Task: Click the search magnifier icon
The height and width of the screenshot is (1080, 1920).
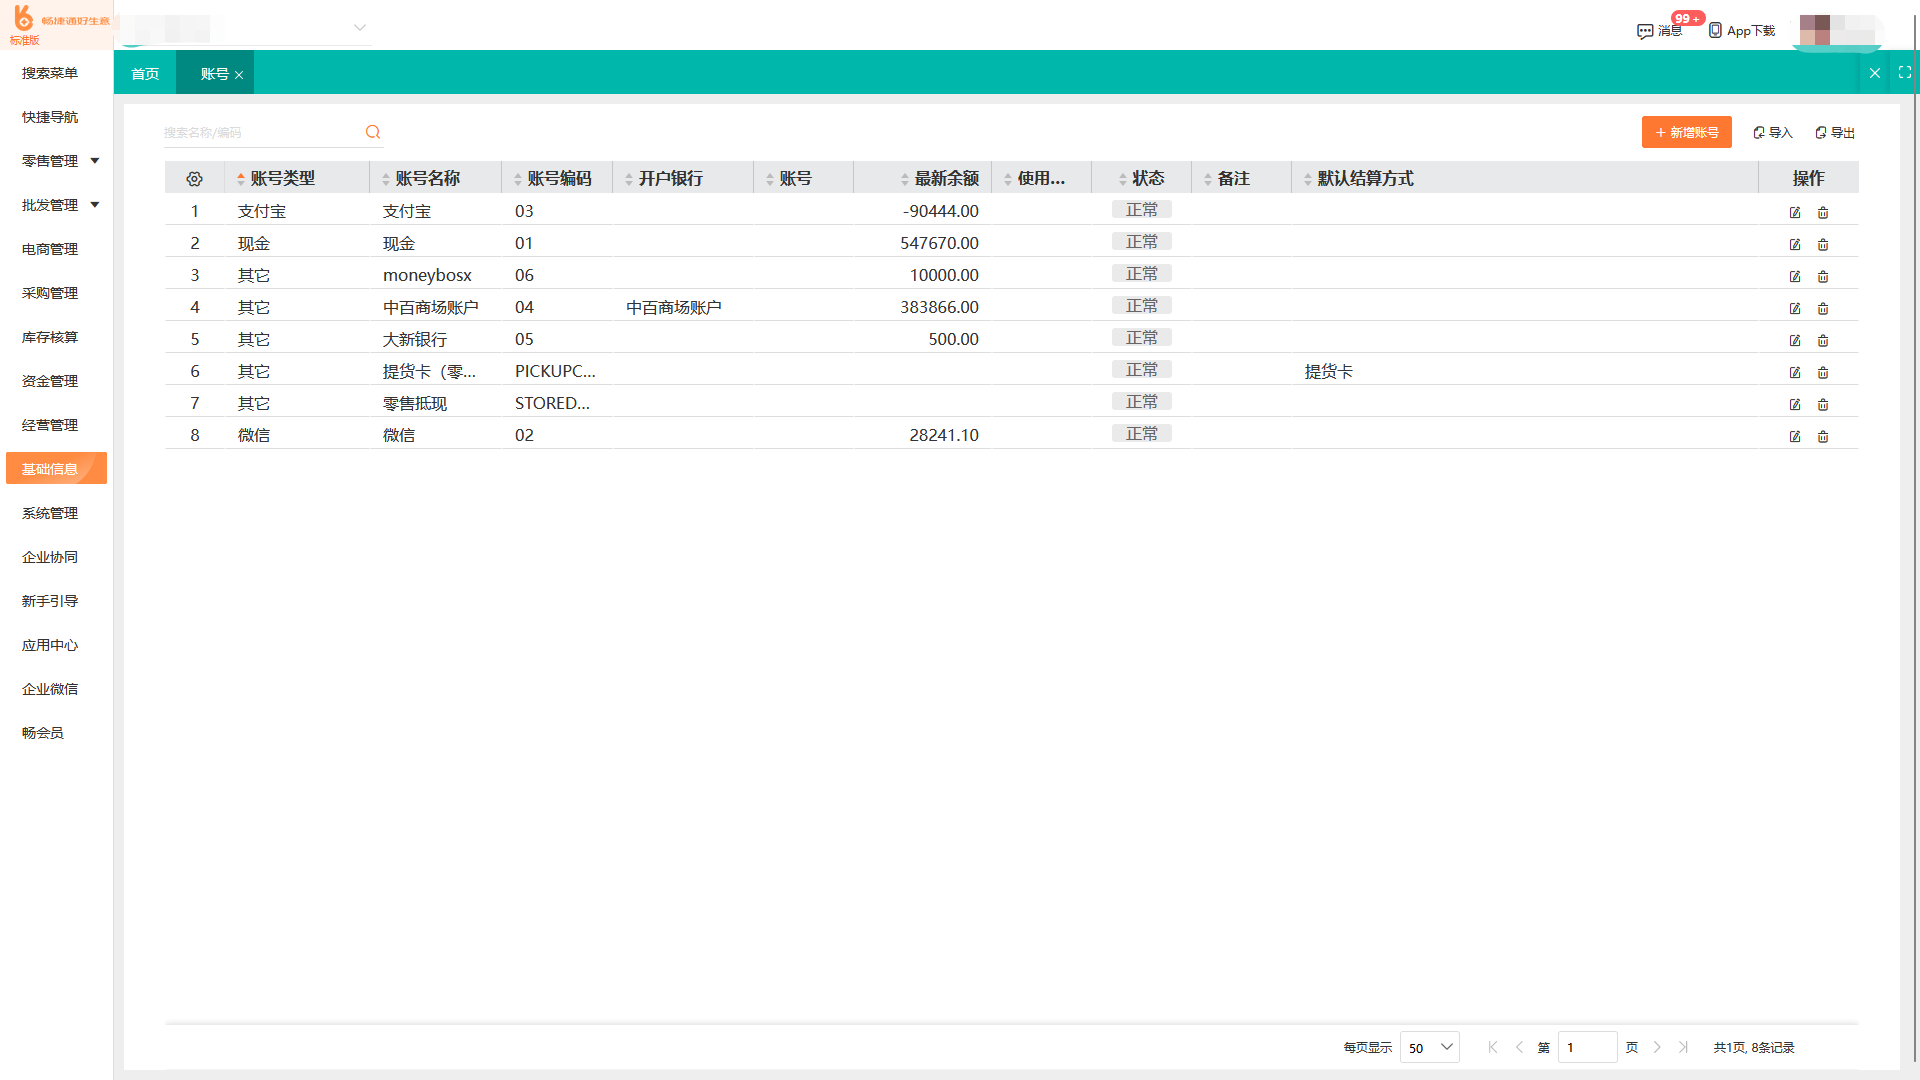Action: tap(375, 132)
